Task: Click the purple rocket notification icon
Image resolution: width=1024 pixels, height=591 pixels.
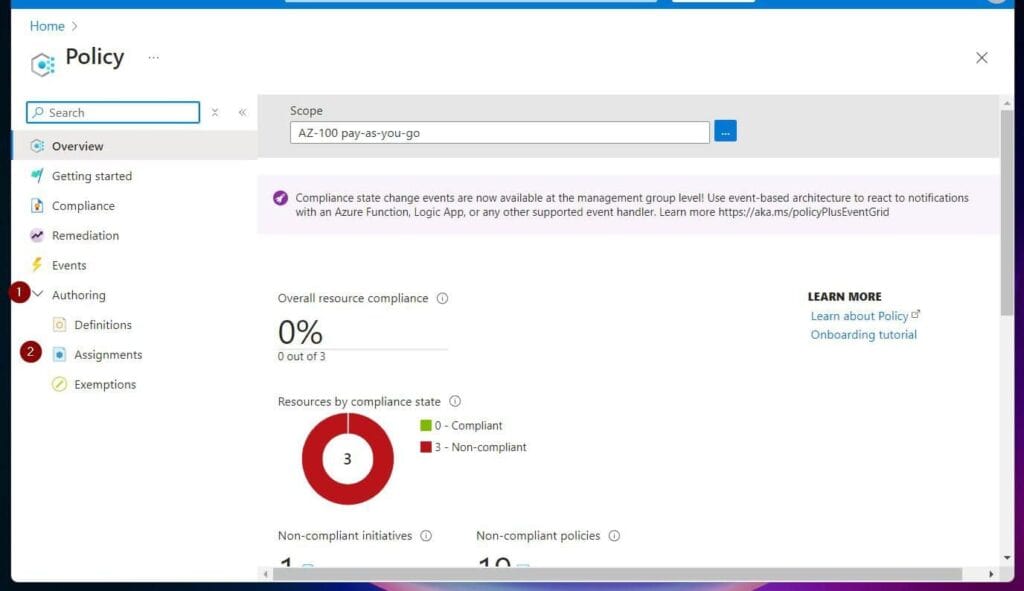Action: 281,198
